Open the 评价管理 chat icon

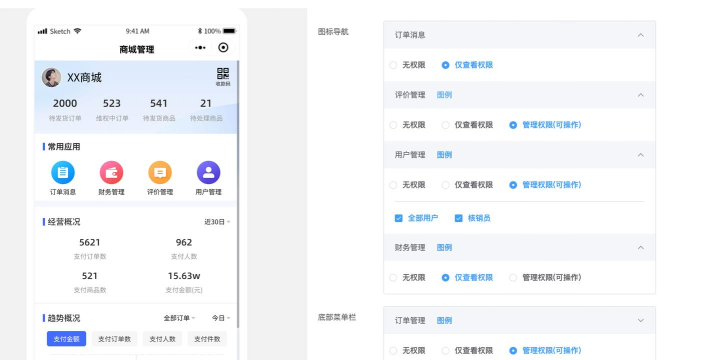point(160,173)
